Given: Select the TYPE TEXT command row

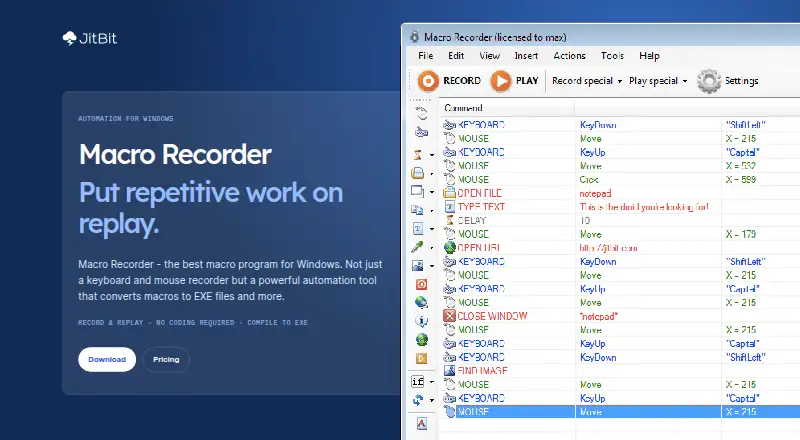Looking at the screenshot, I should 620,207.
